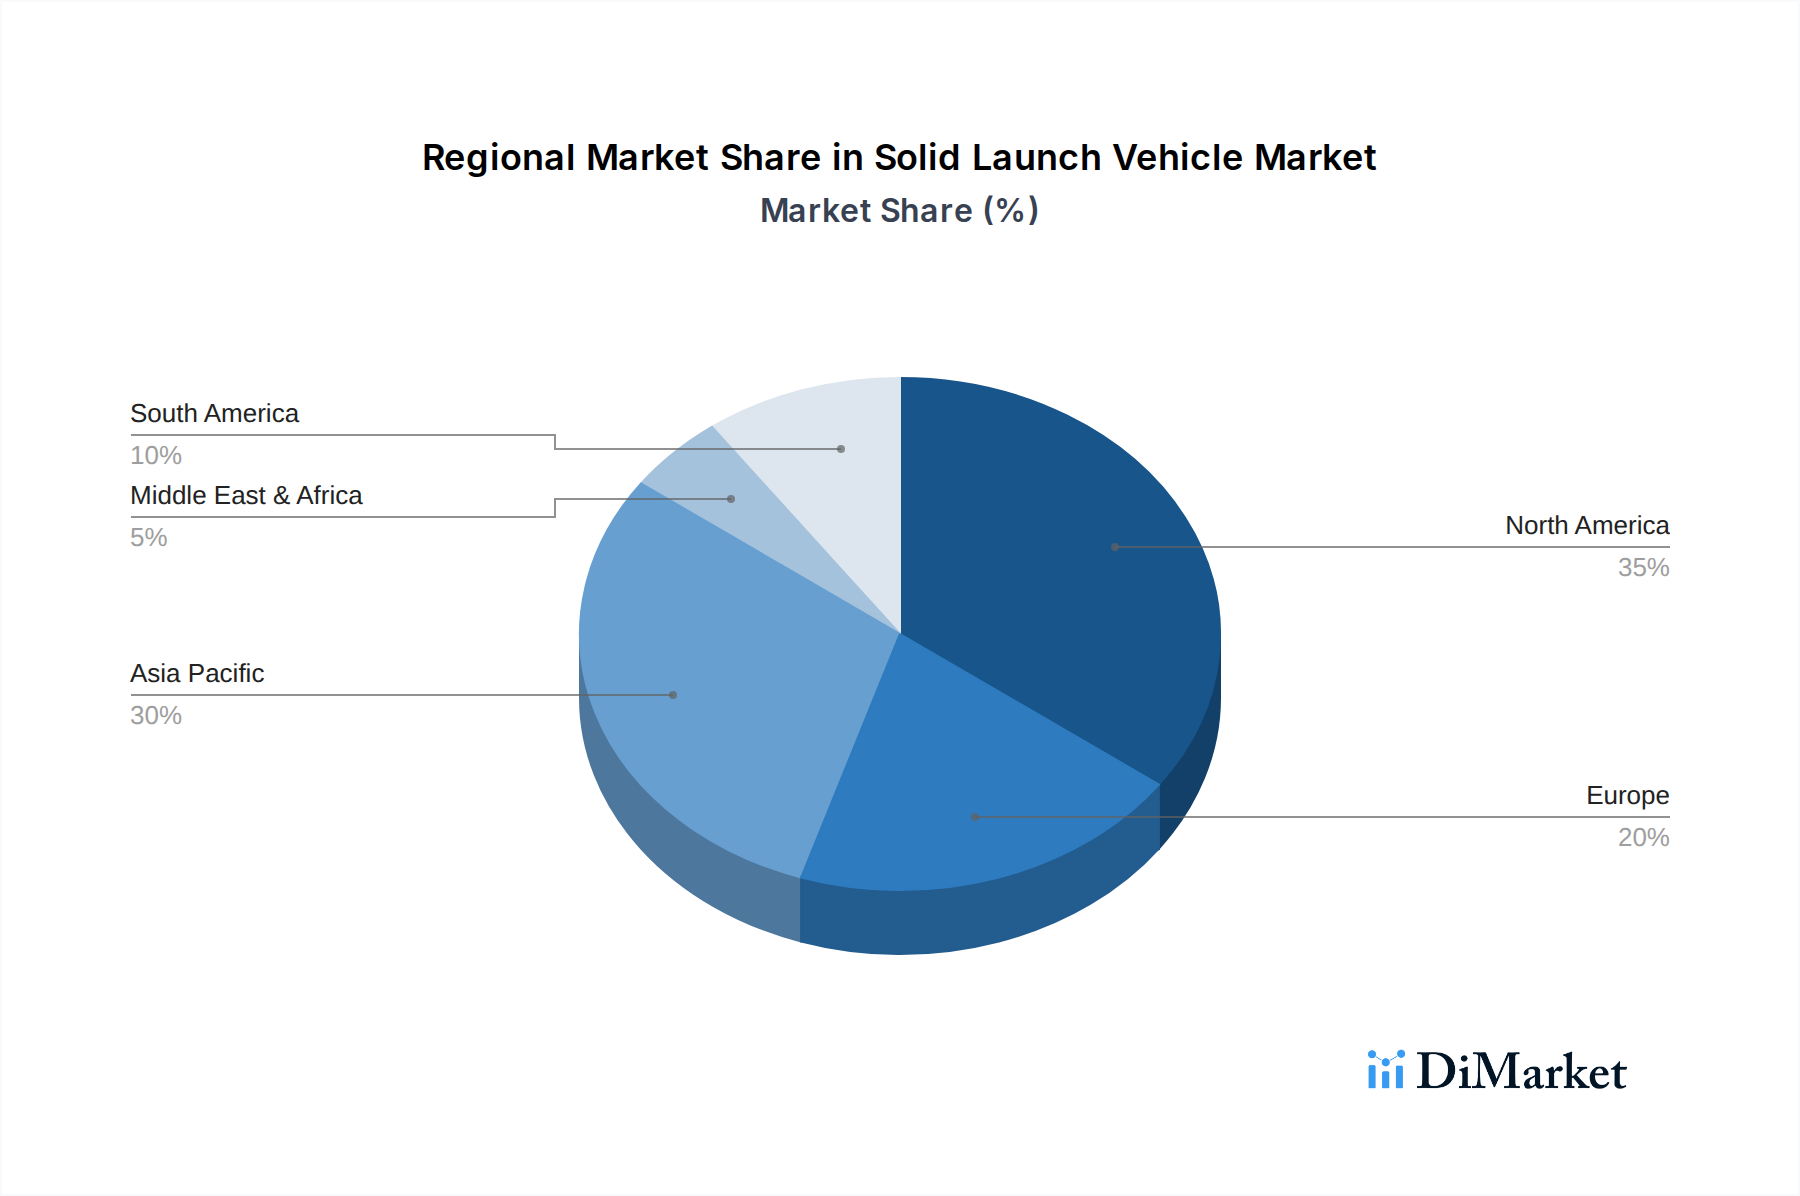Click the Market Share (%) subtitle
The image size is (1800, 1196).
tap(899, 210)
